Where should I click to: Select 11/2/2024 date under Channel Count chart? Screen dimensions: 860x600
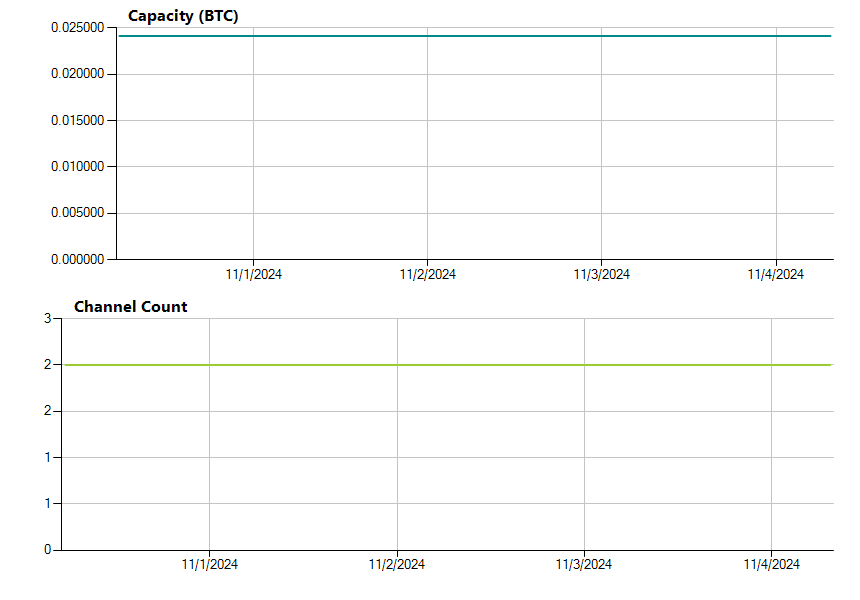click(x=397, y=565)
